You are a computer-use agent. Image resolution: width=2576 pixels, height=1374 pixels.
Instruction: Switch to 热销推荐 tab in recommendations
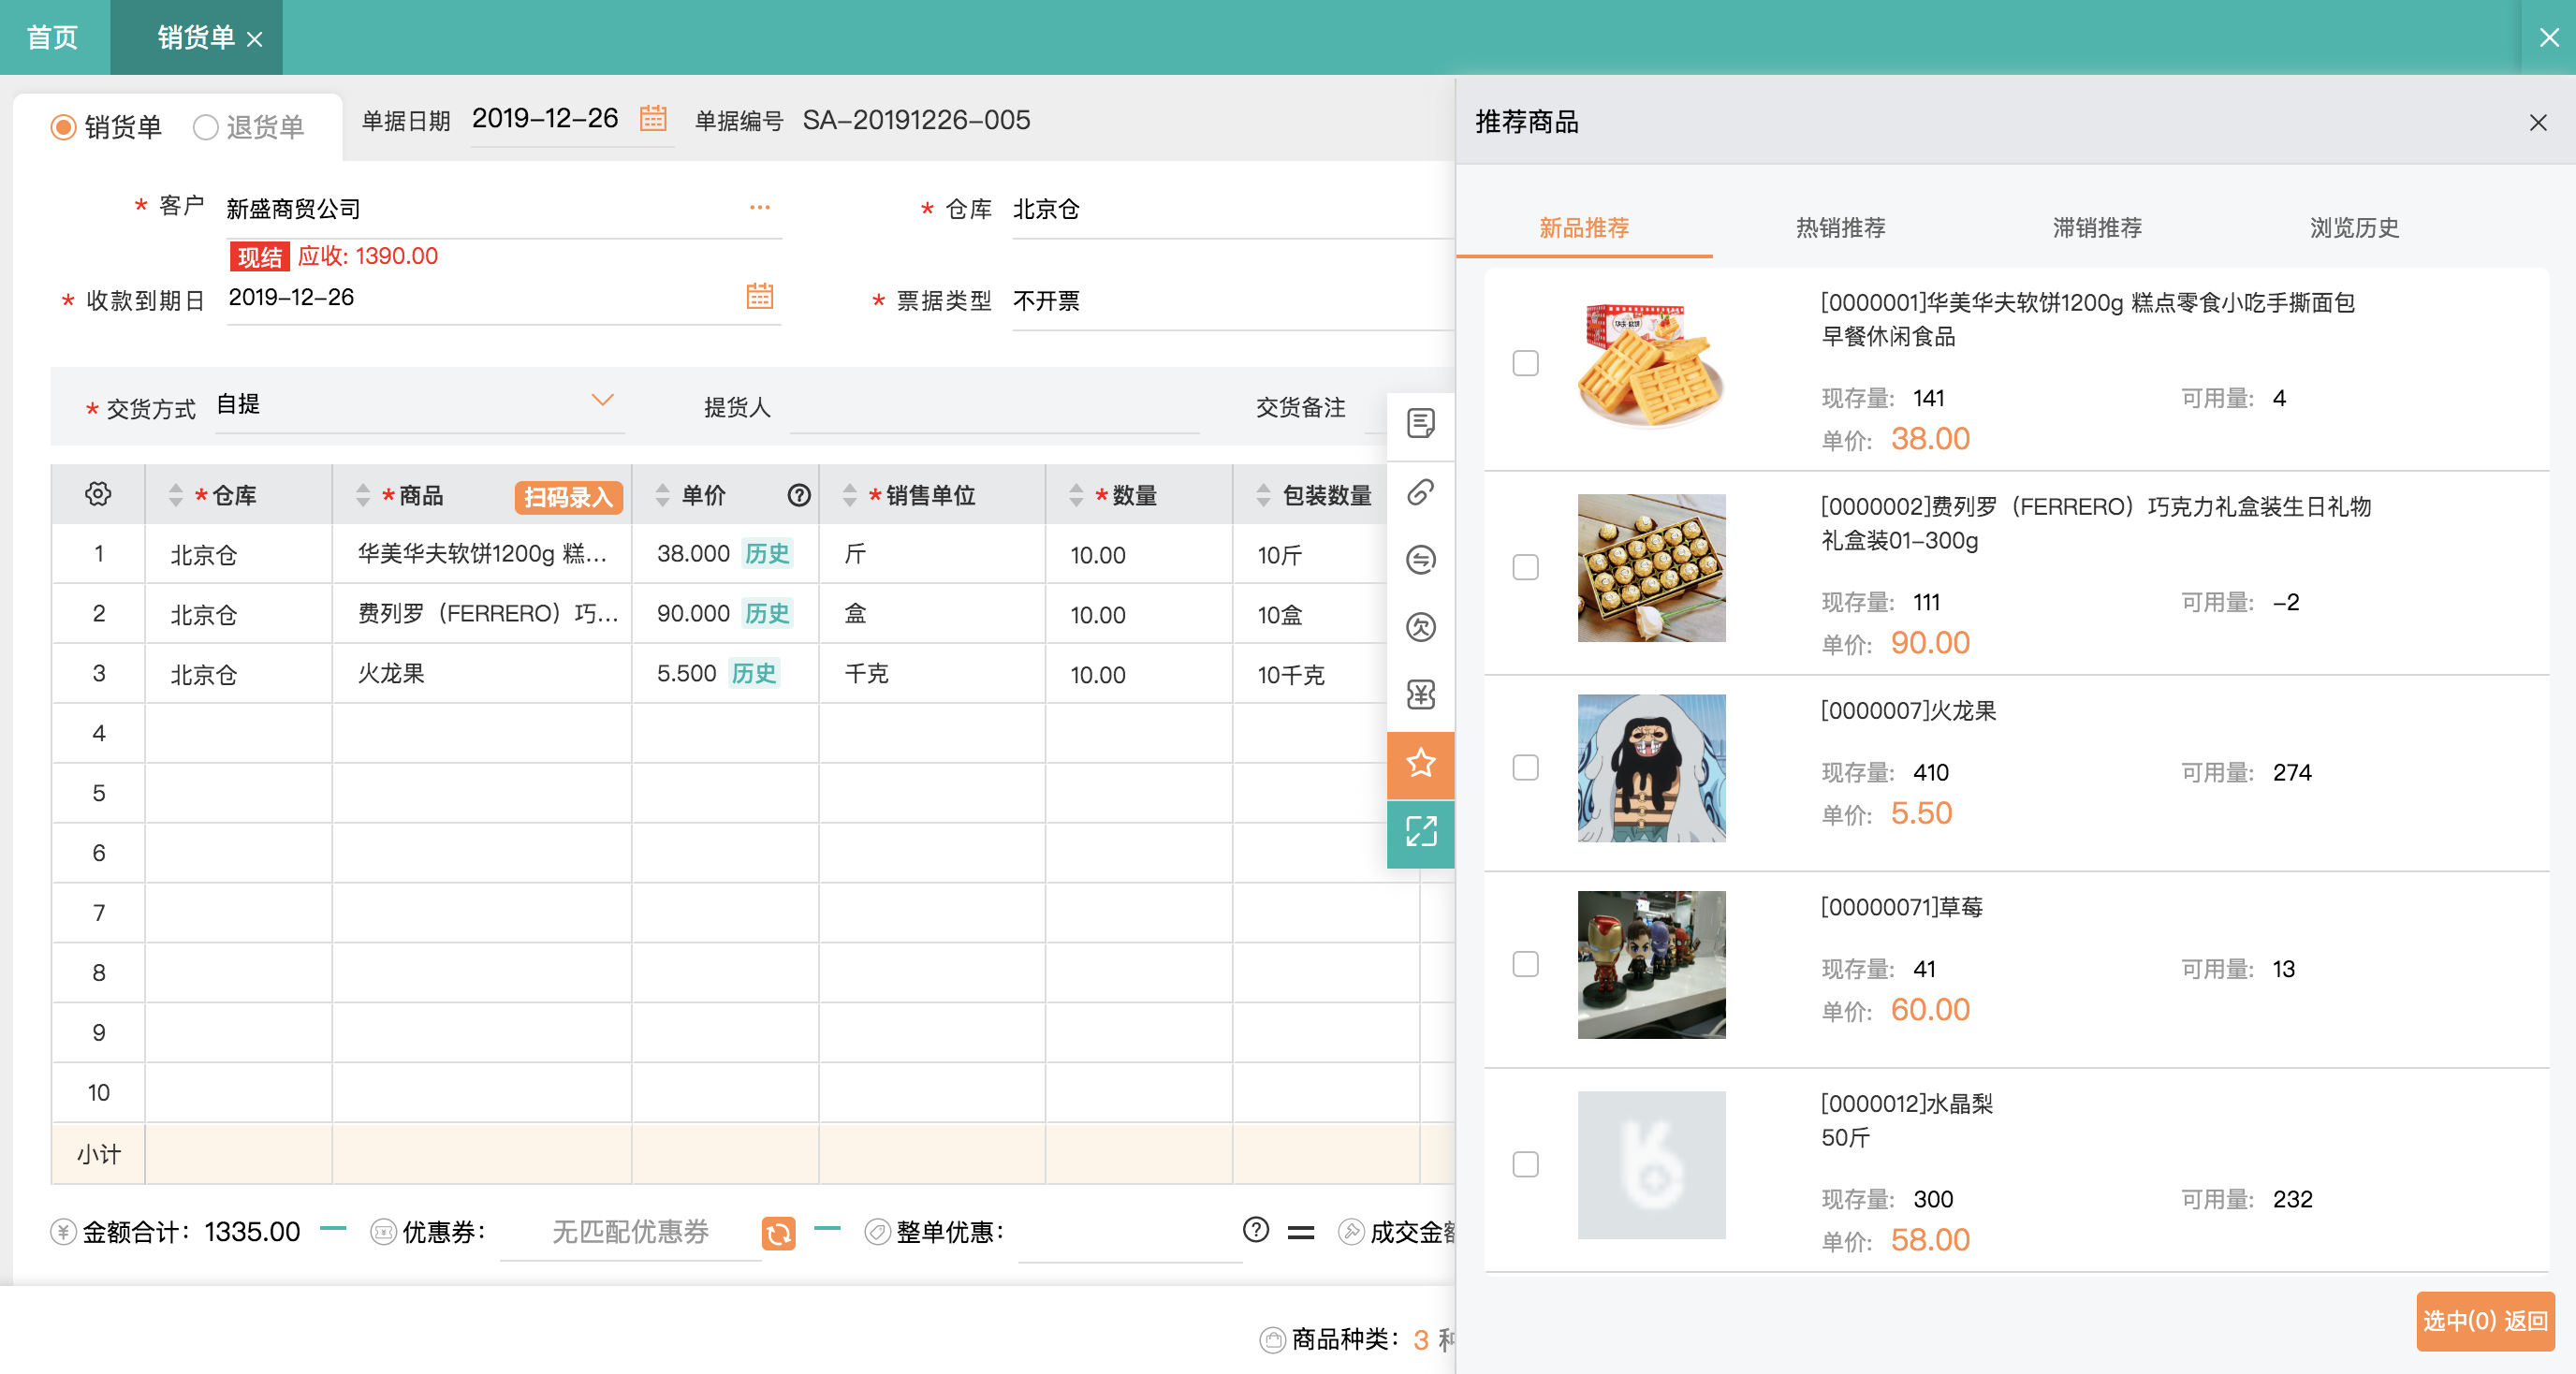click(1840, 227)
